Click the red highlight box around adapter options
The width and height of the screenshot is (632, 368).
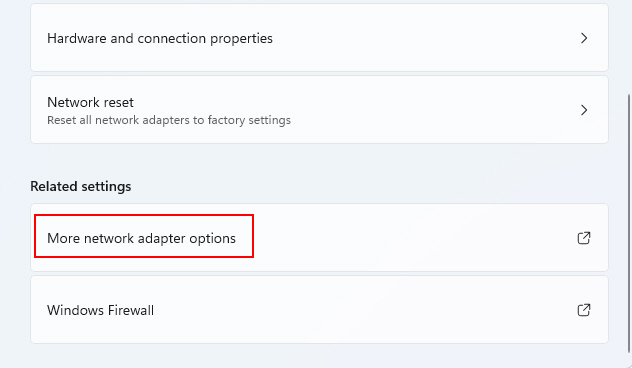click(144, 236)
